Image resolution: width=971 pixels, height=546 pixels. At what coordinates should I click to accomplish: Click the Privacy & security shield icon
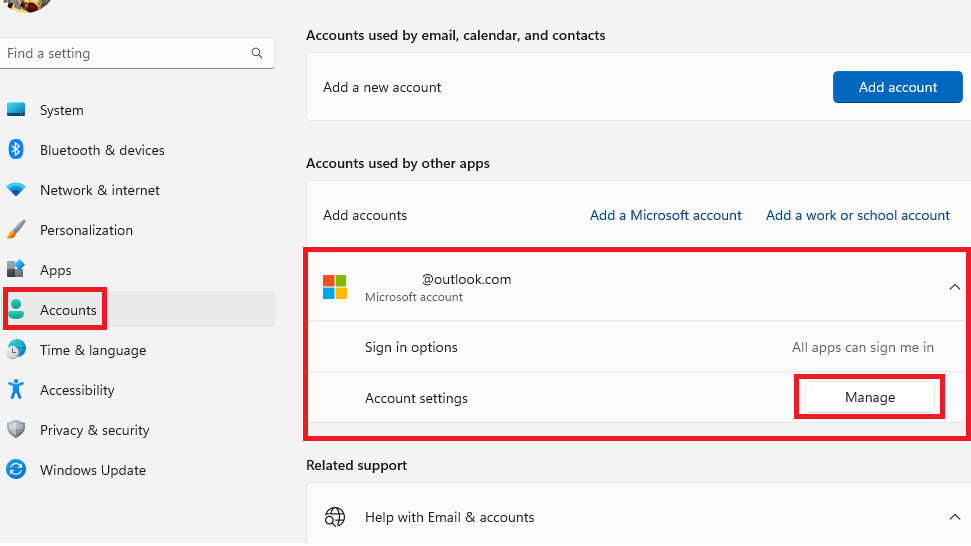(x=16, y=429)
